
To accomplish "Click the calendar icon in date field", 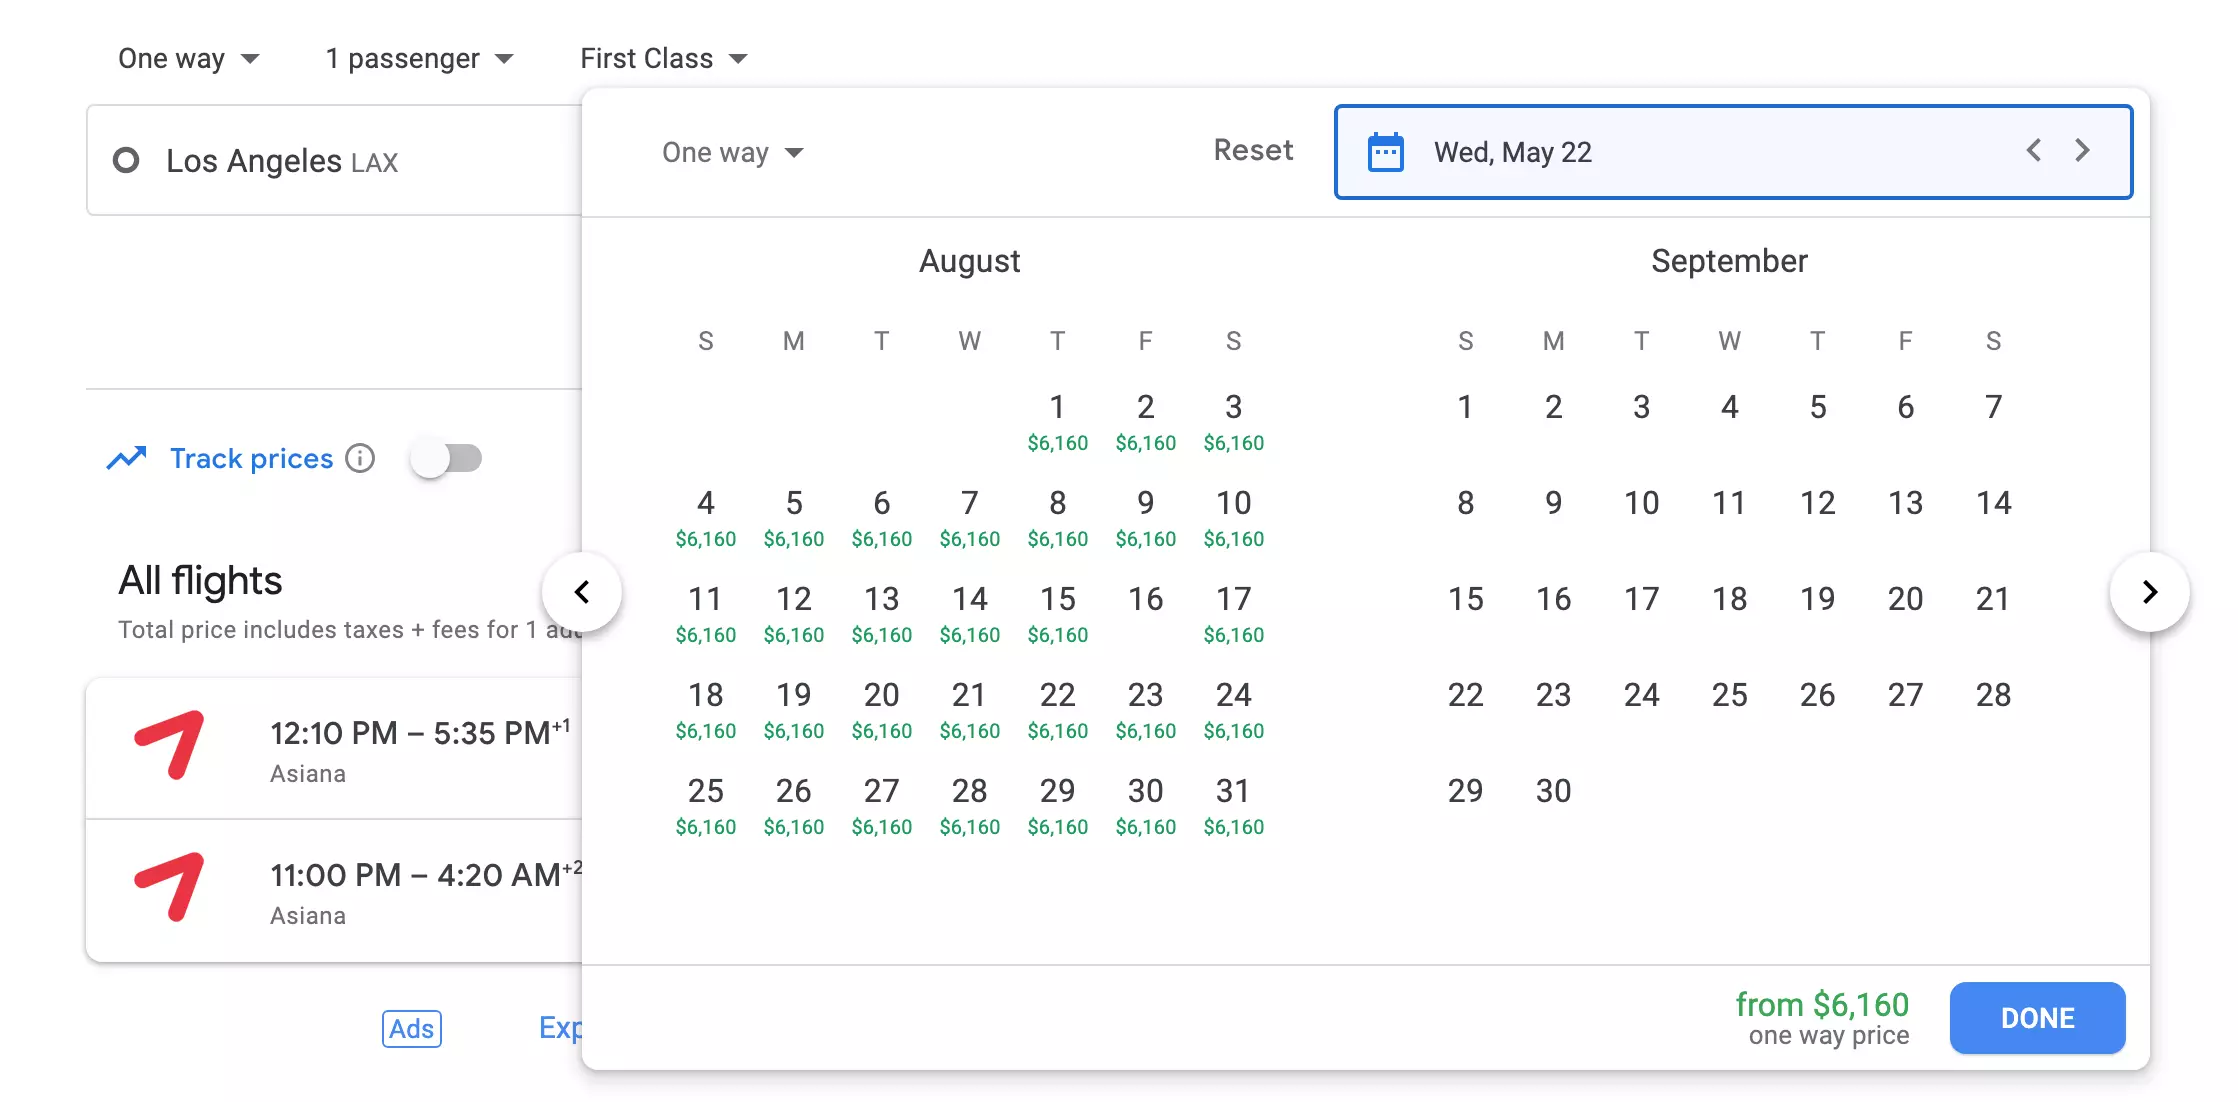I will (1382, 151).
